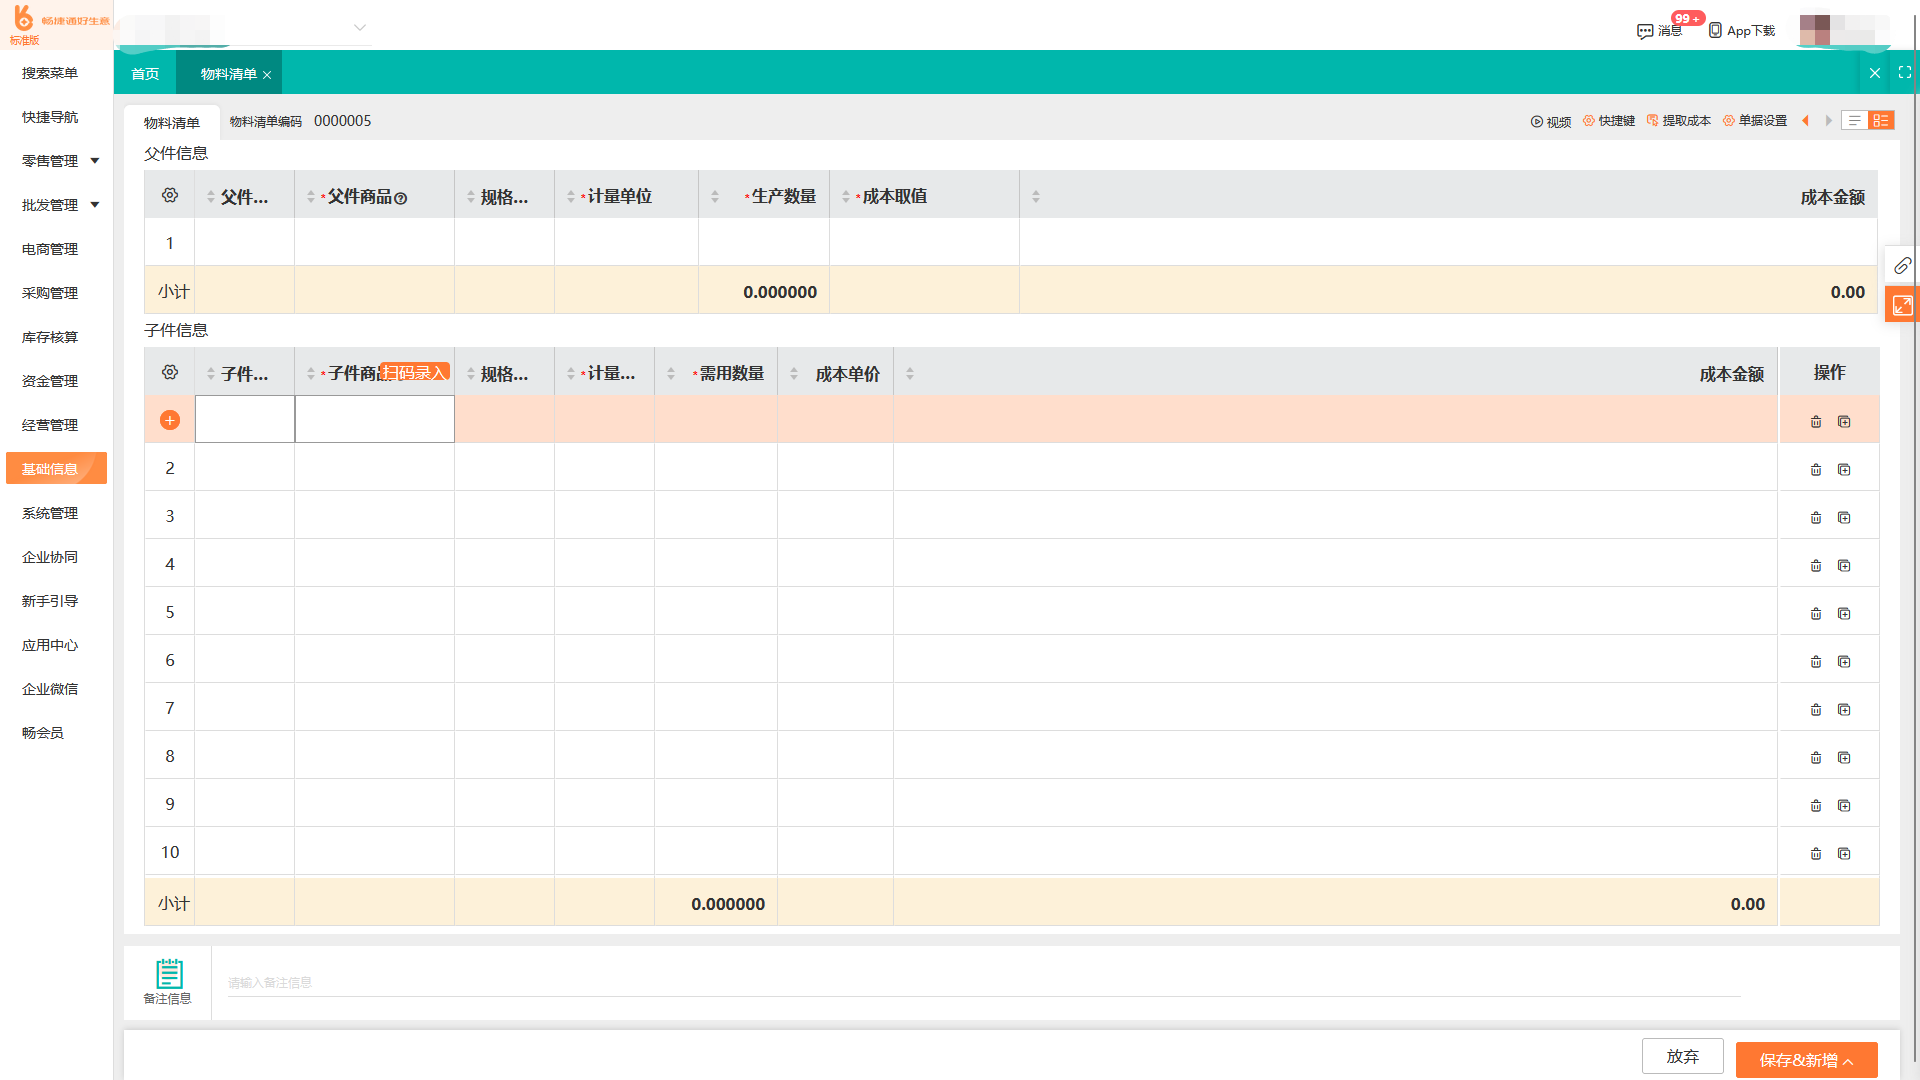
Task: Click add row plus icon in 子件信息
Action: click(x=169, y=421)
